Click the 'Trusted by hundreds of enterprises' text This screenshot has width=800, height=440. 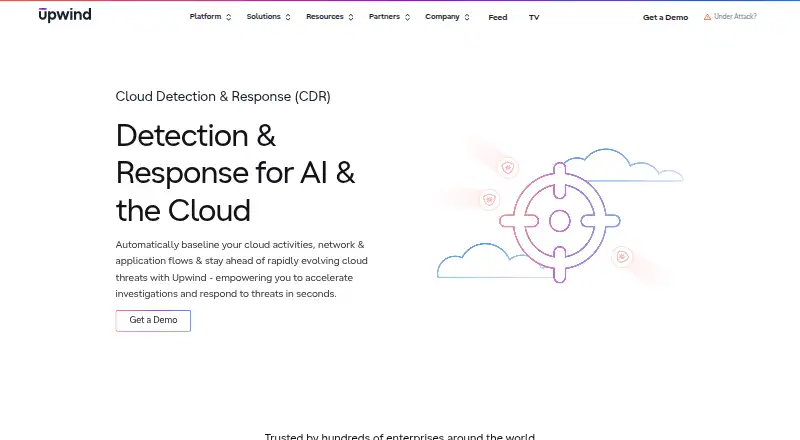click(x=399, y=436)
